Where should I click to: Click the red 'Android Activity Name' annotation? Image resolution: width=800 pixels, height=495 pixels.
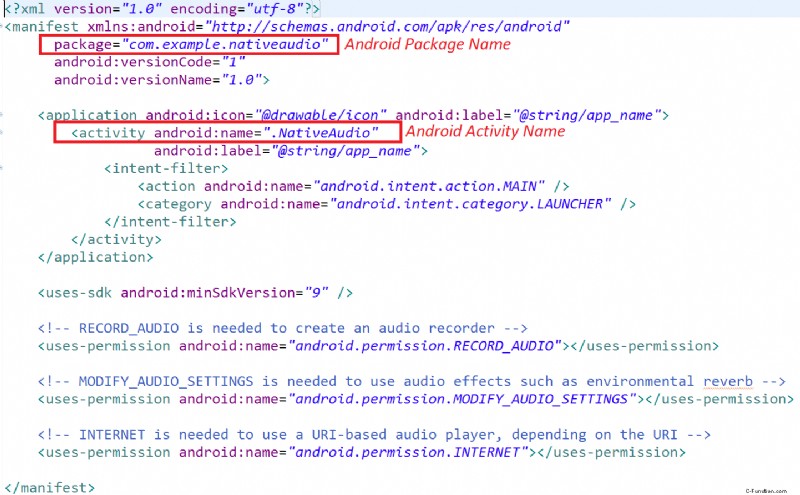485,132
